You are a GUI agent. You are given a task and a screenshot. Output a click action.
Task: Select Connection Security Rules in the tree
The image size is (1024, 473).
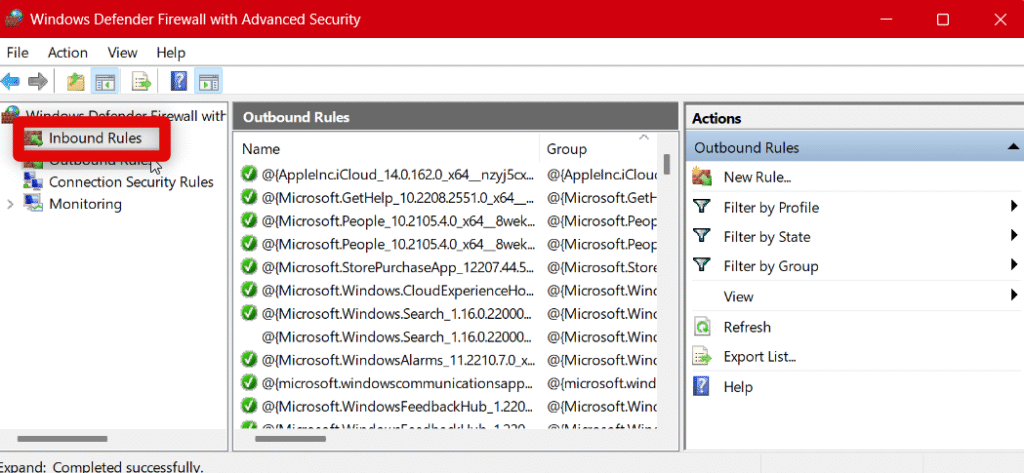(130, 182)
